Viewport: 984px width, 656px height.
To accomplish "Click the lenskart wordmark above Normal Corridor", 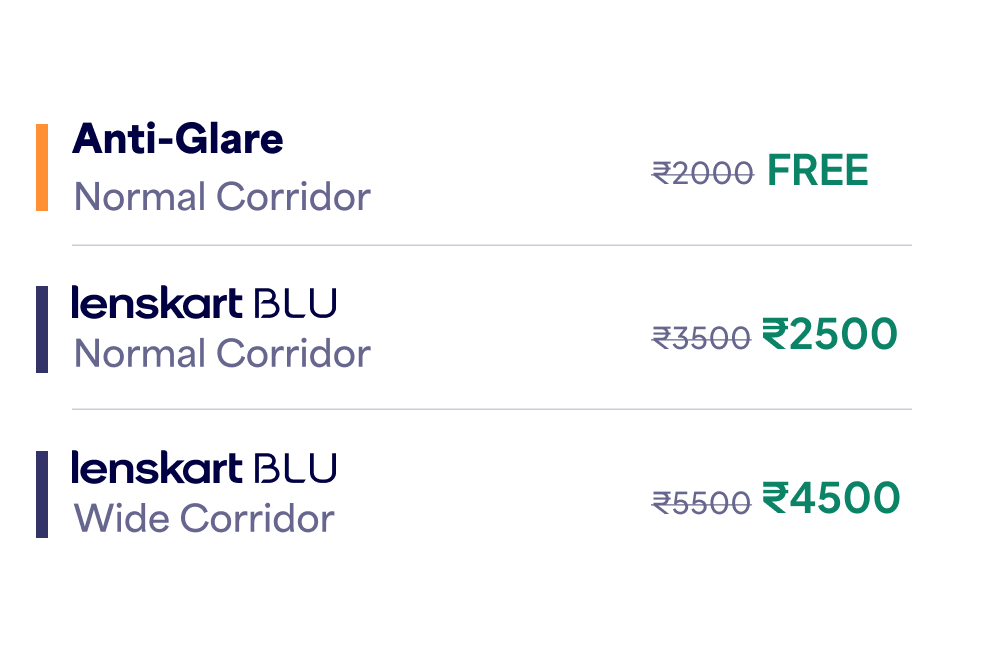I will tap(157, 302).
